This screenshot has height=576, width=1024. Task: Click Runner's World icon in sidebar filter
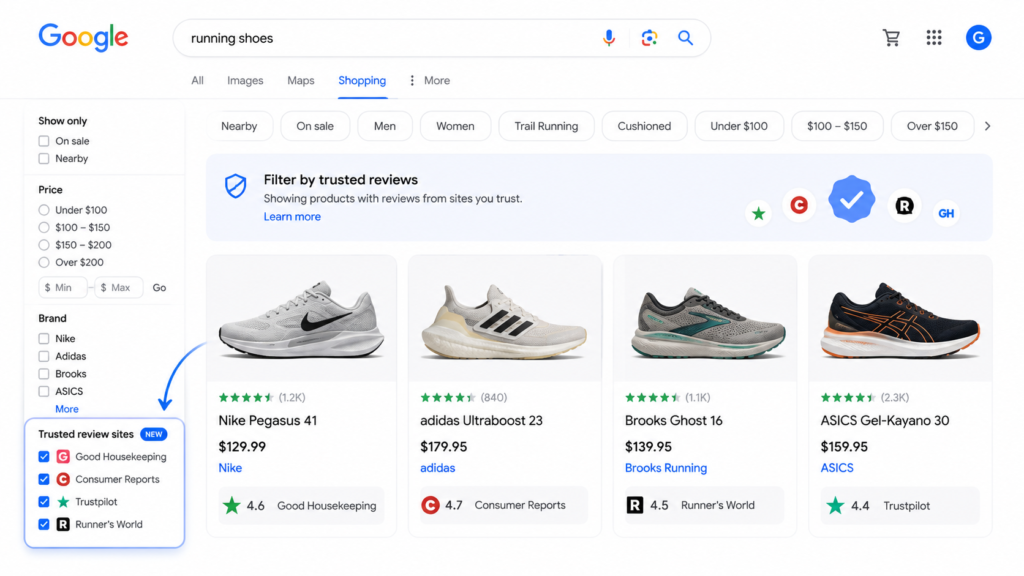point(63,524)
